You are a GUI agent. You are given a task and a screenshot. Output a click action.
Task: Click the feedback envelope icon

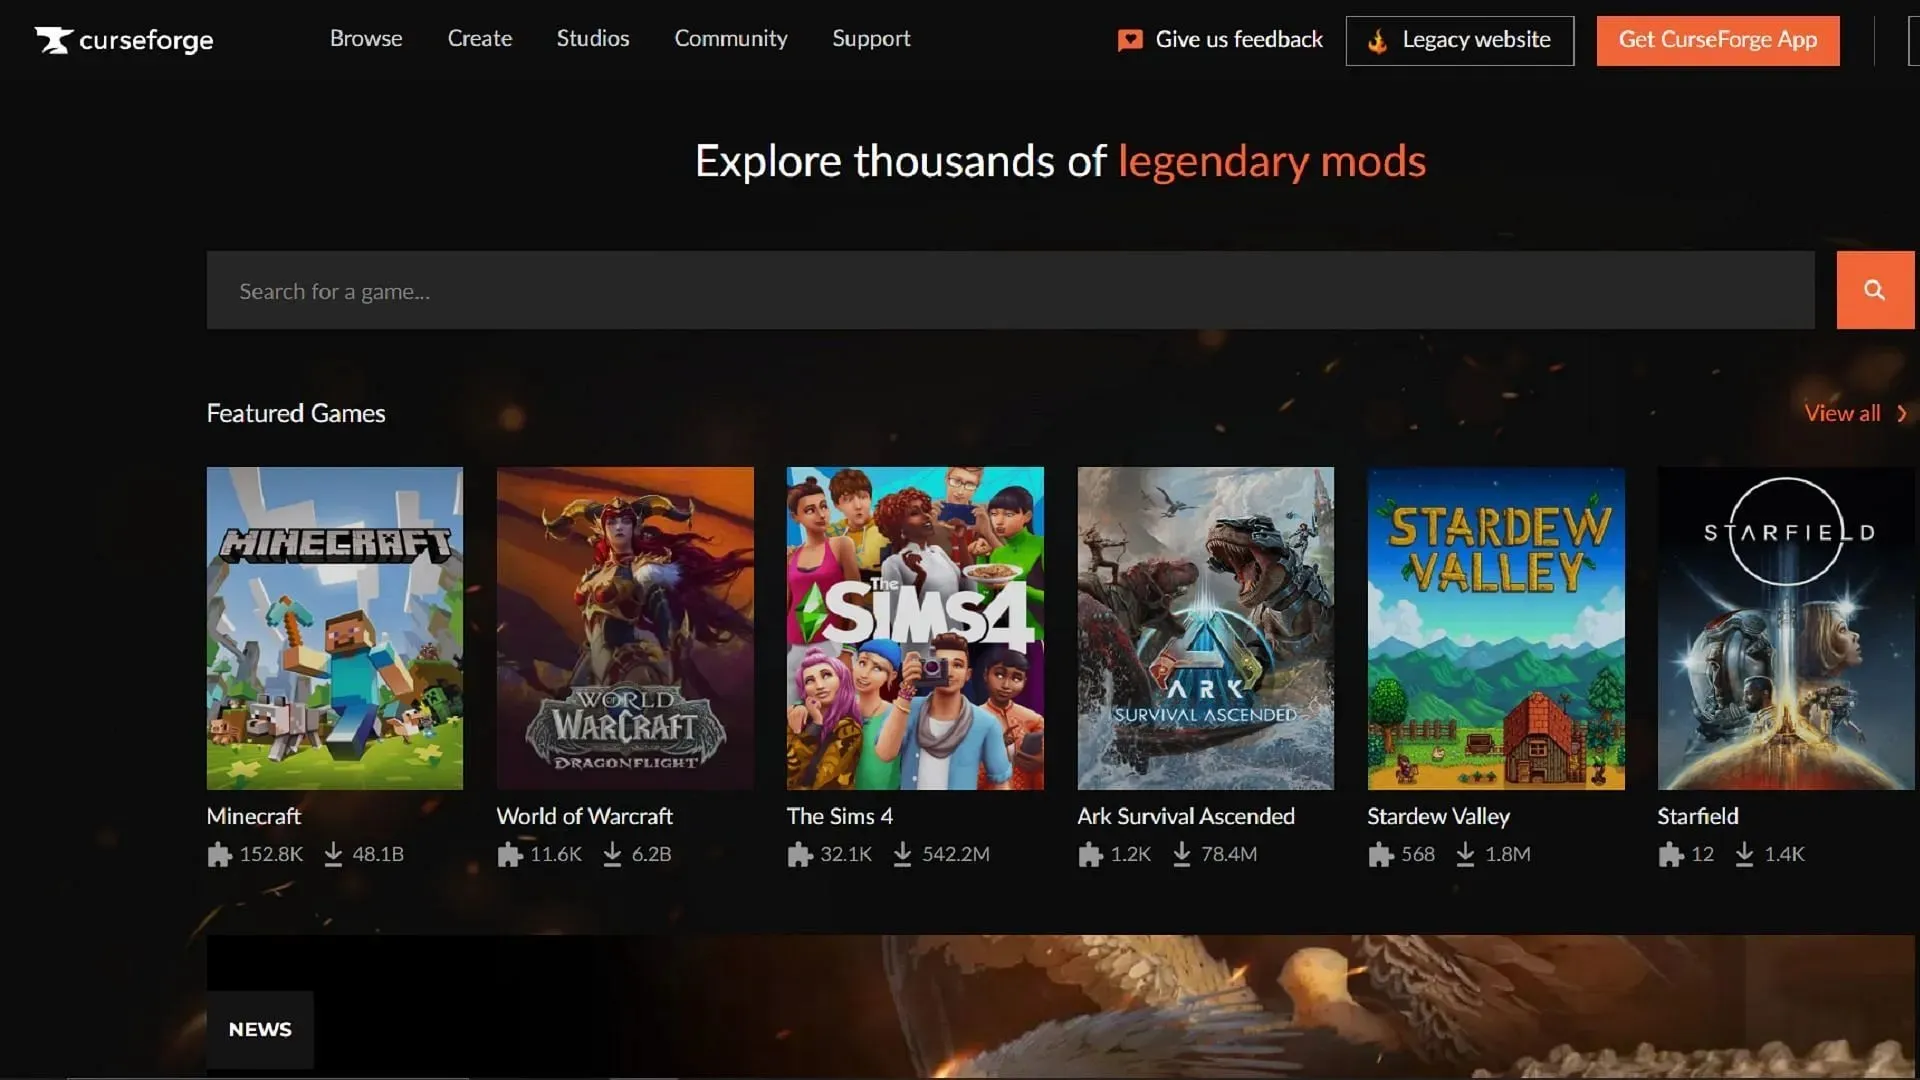(x=1129, y=40)
